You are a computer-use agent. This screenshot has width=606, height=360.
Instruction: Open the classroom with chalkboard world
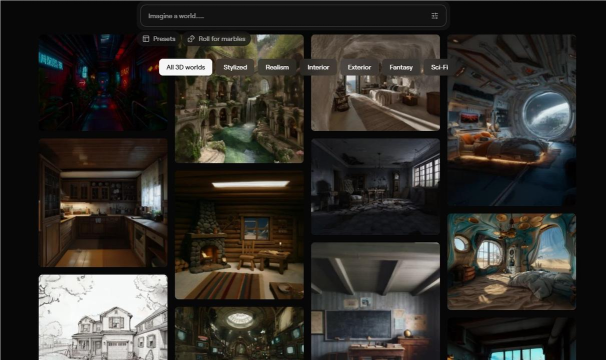pos(375,301)
